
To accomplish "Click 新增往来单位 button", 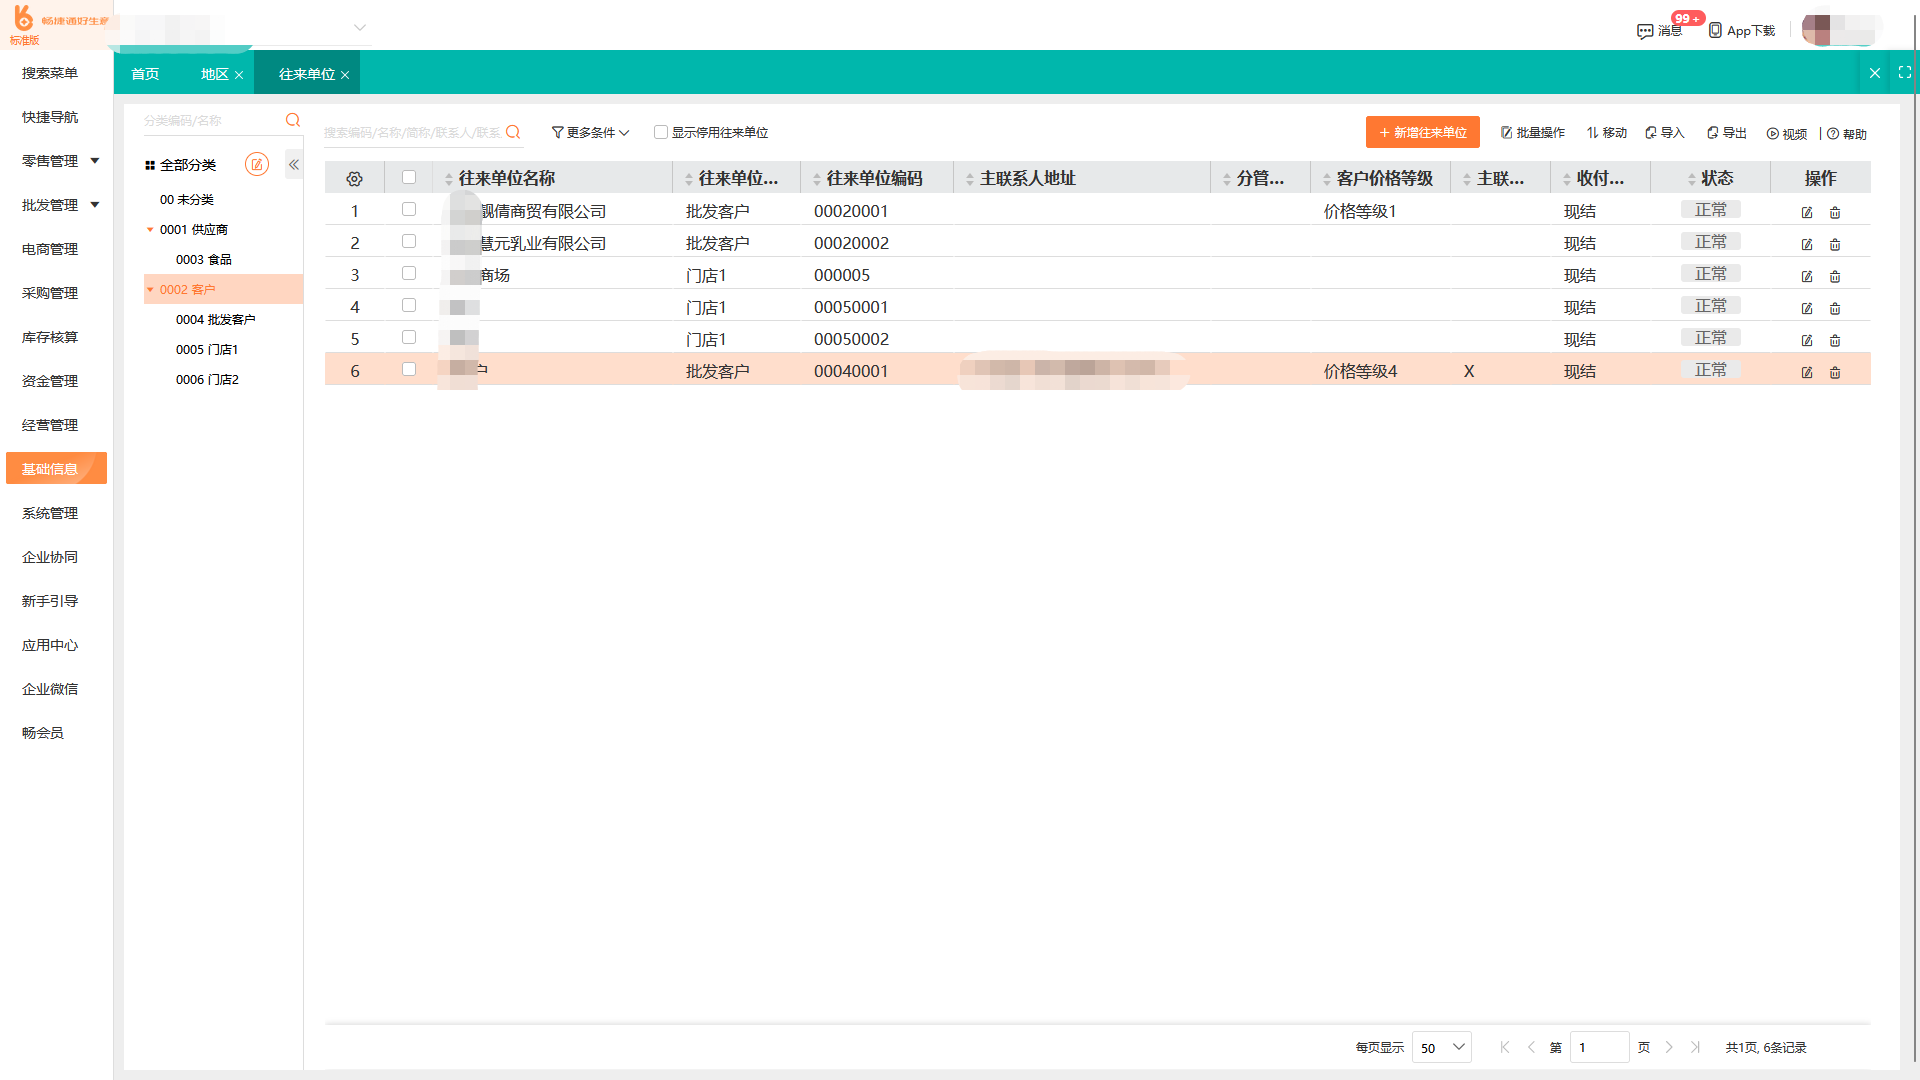I will click(x=1424, y=131).
